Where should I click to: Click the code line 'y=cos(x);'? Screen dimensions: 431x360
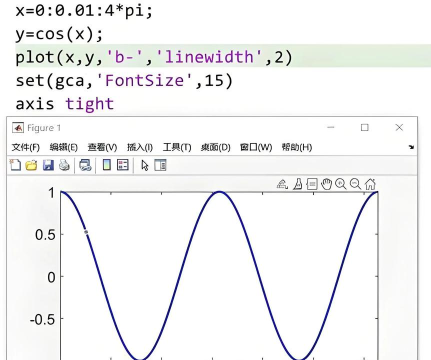click(59, 34)
